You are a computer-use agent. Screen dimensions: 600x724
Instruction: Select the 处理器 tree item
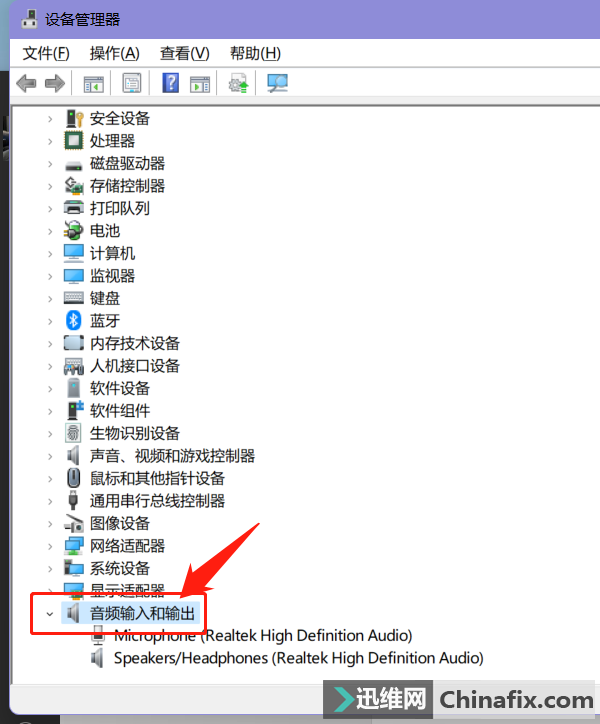coord(112,141)
